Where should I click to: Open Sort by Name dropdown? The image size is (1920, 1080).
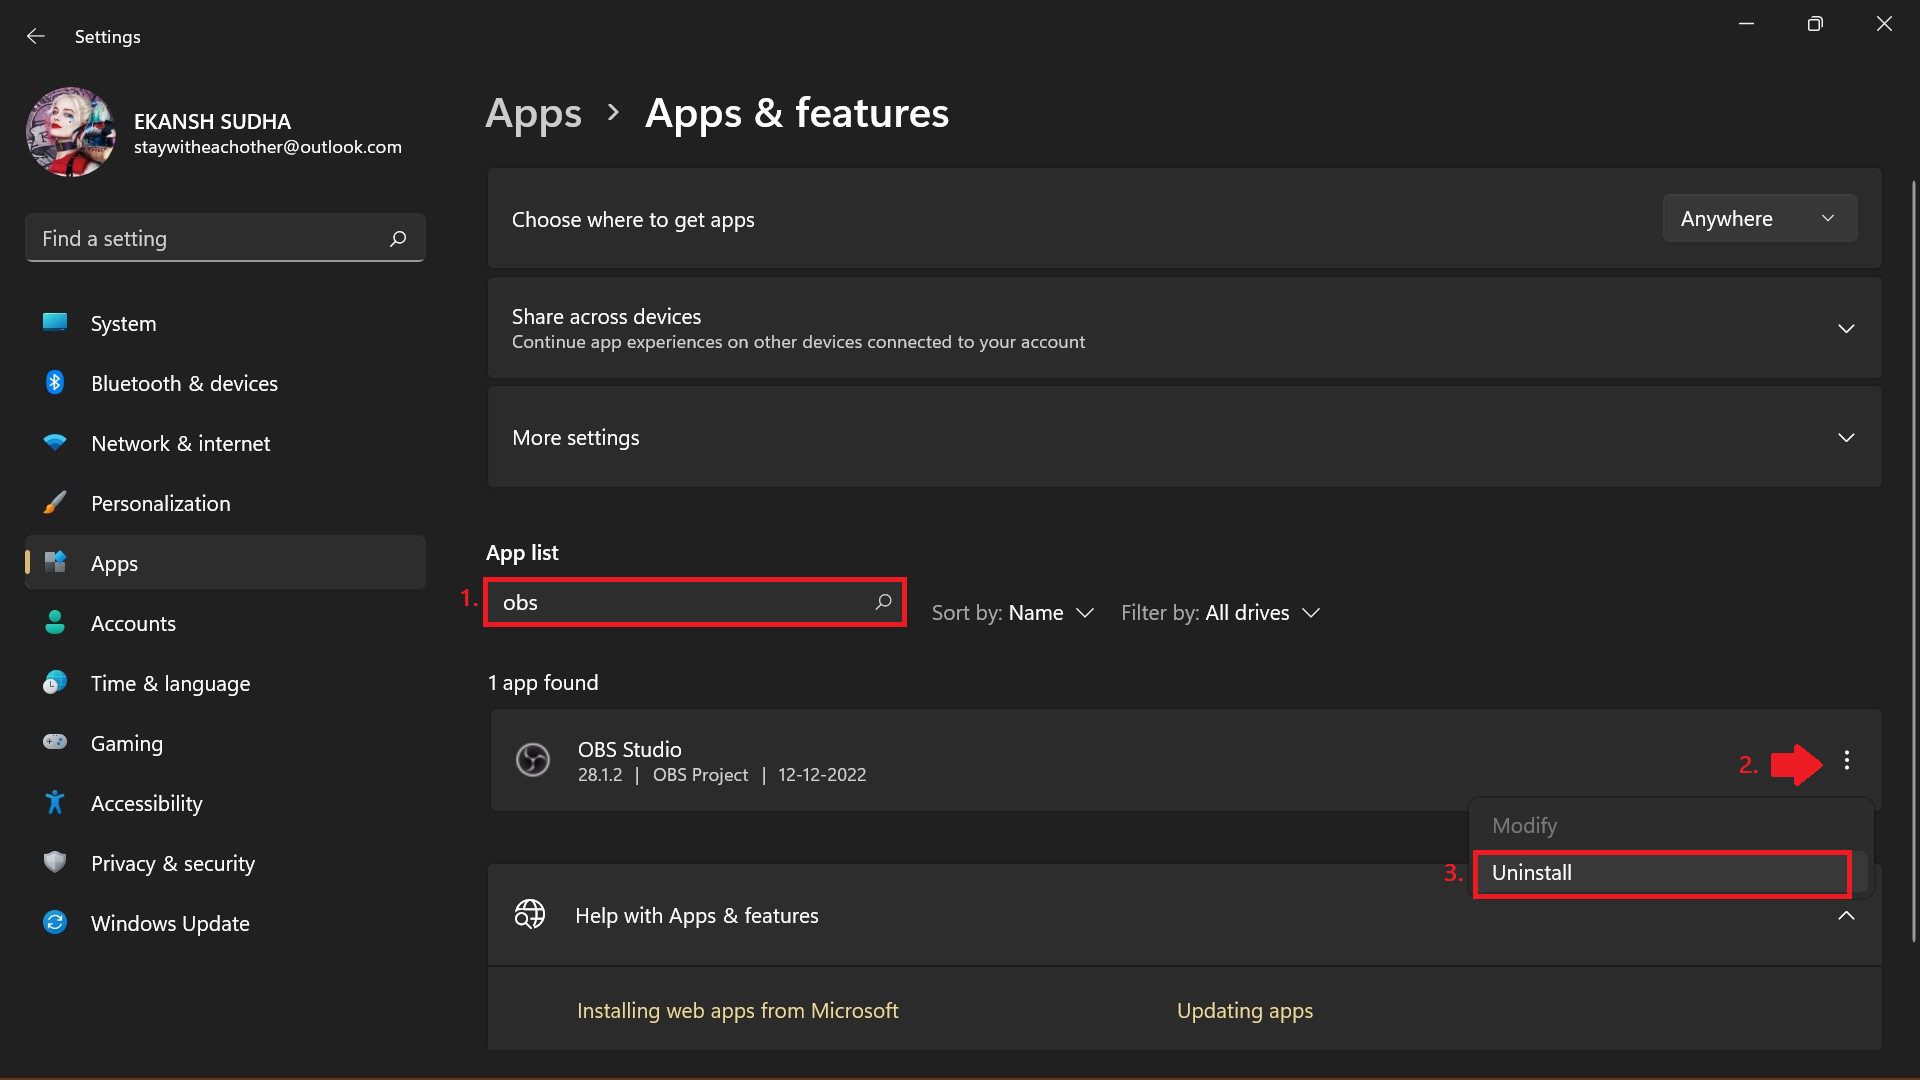coord(1013,612)
